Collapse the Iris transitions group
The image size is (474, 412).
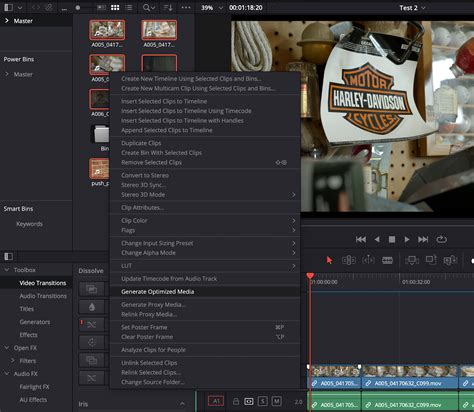pos(182,404)
